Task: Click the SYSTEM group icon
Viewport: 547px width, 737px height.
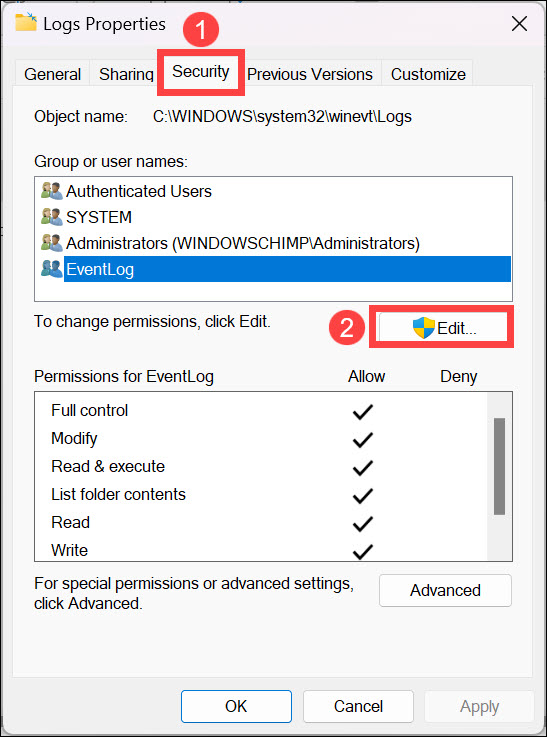Action: pos(52,217)
